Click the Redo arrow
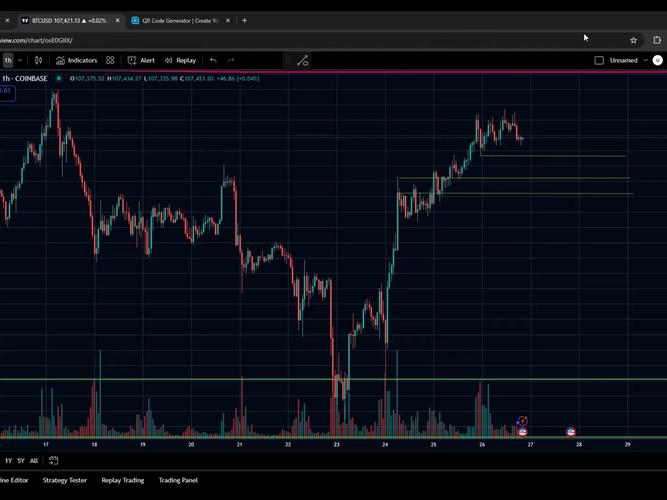The width and height of the screenshot is (667, 500). 231,60
